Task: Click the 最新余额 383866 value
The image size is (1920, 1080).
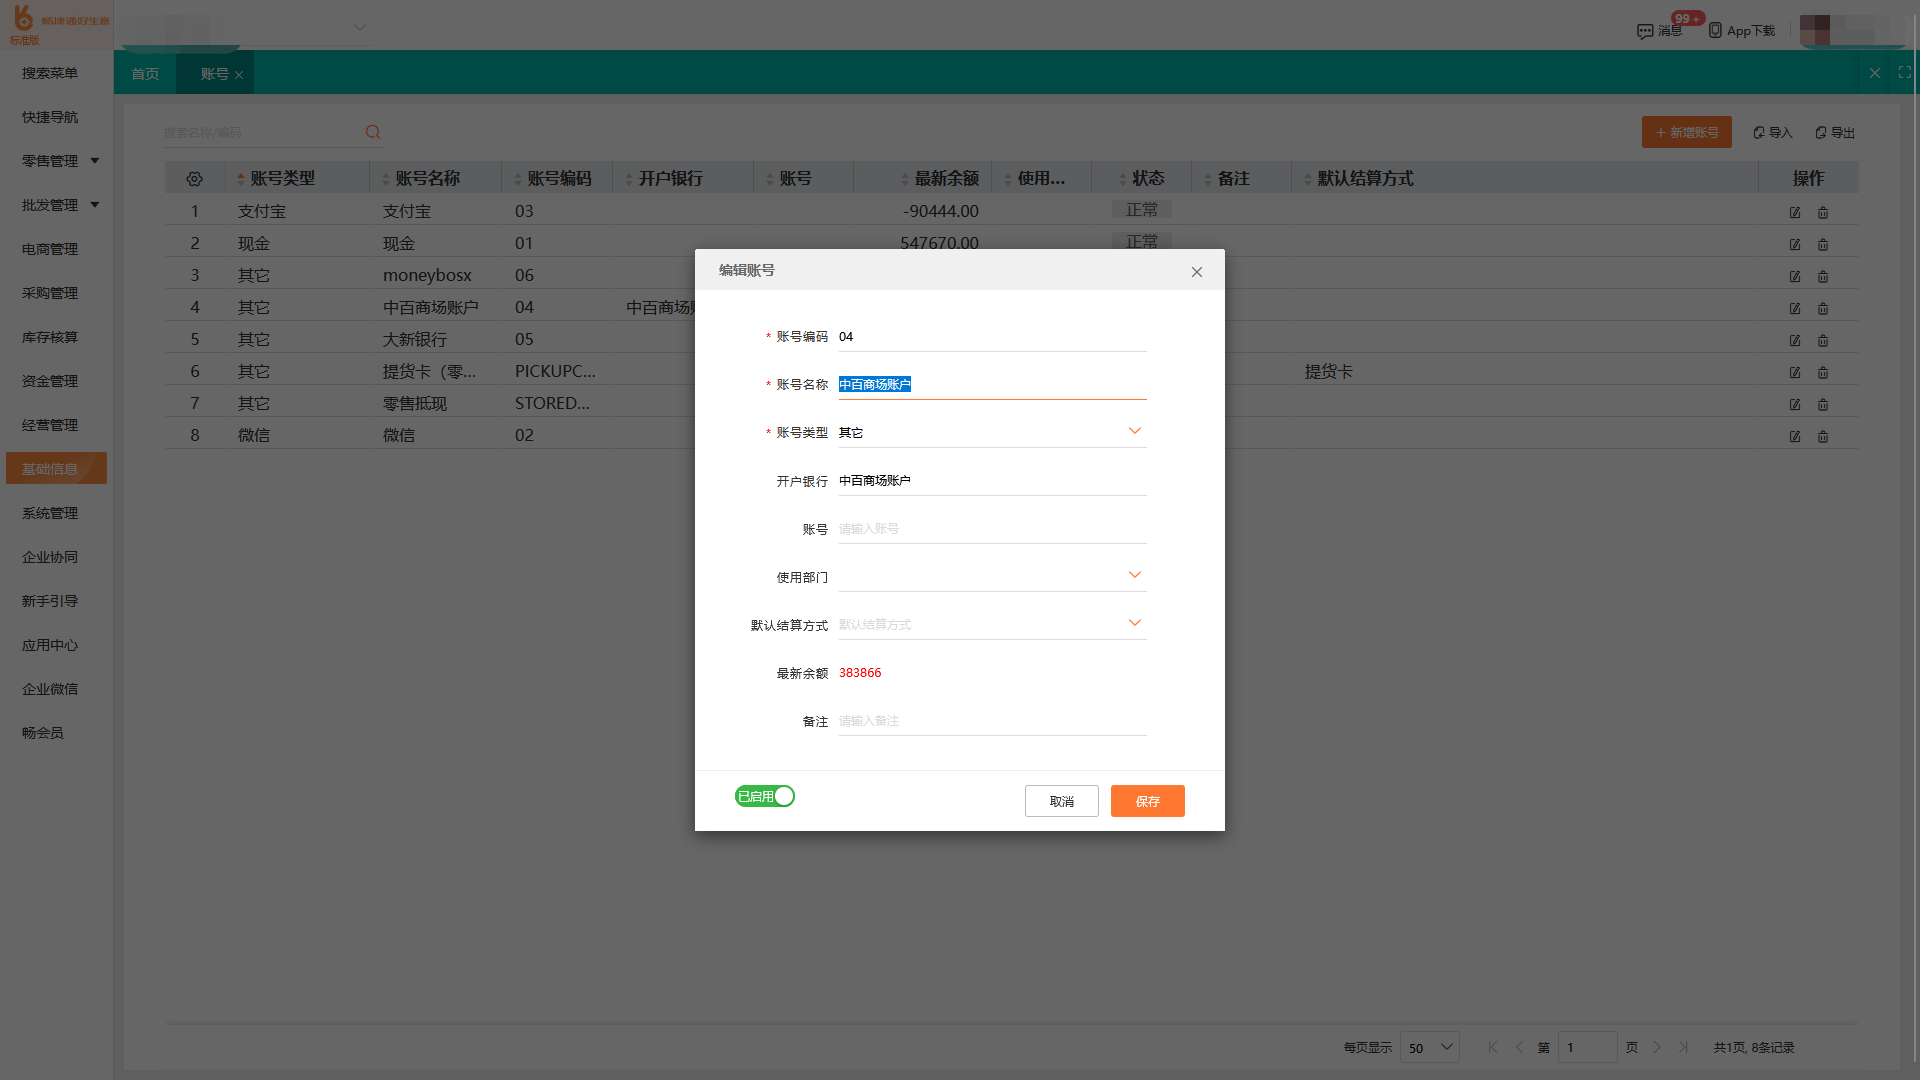Action: (x=860, y=673)
